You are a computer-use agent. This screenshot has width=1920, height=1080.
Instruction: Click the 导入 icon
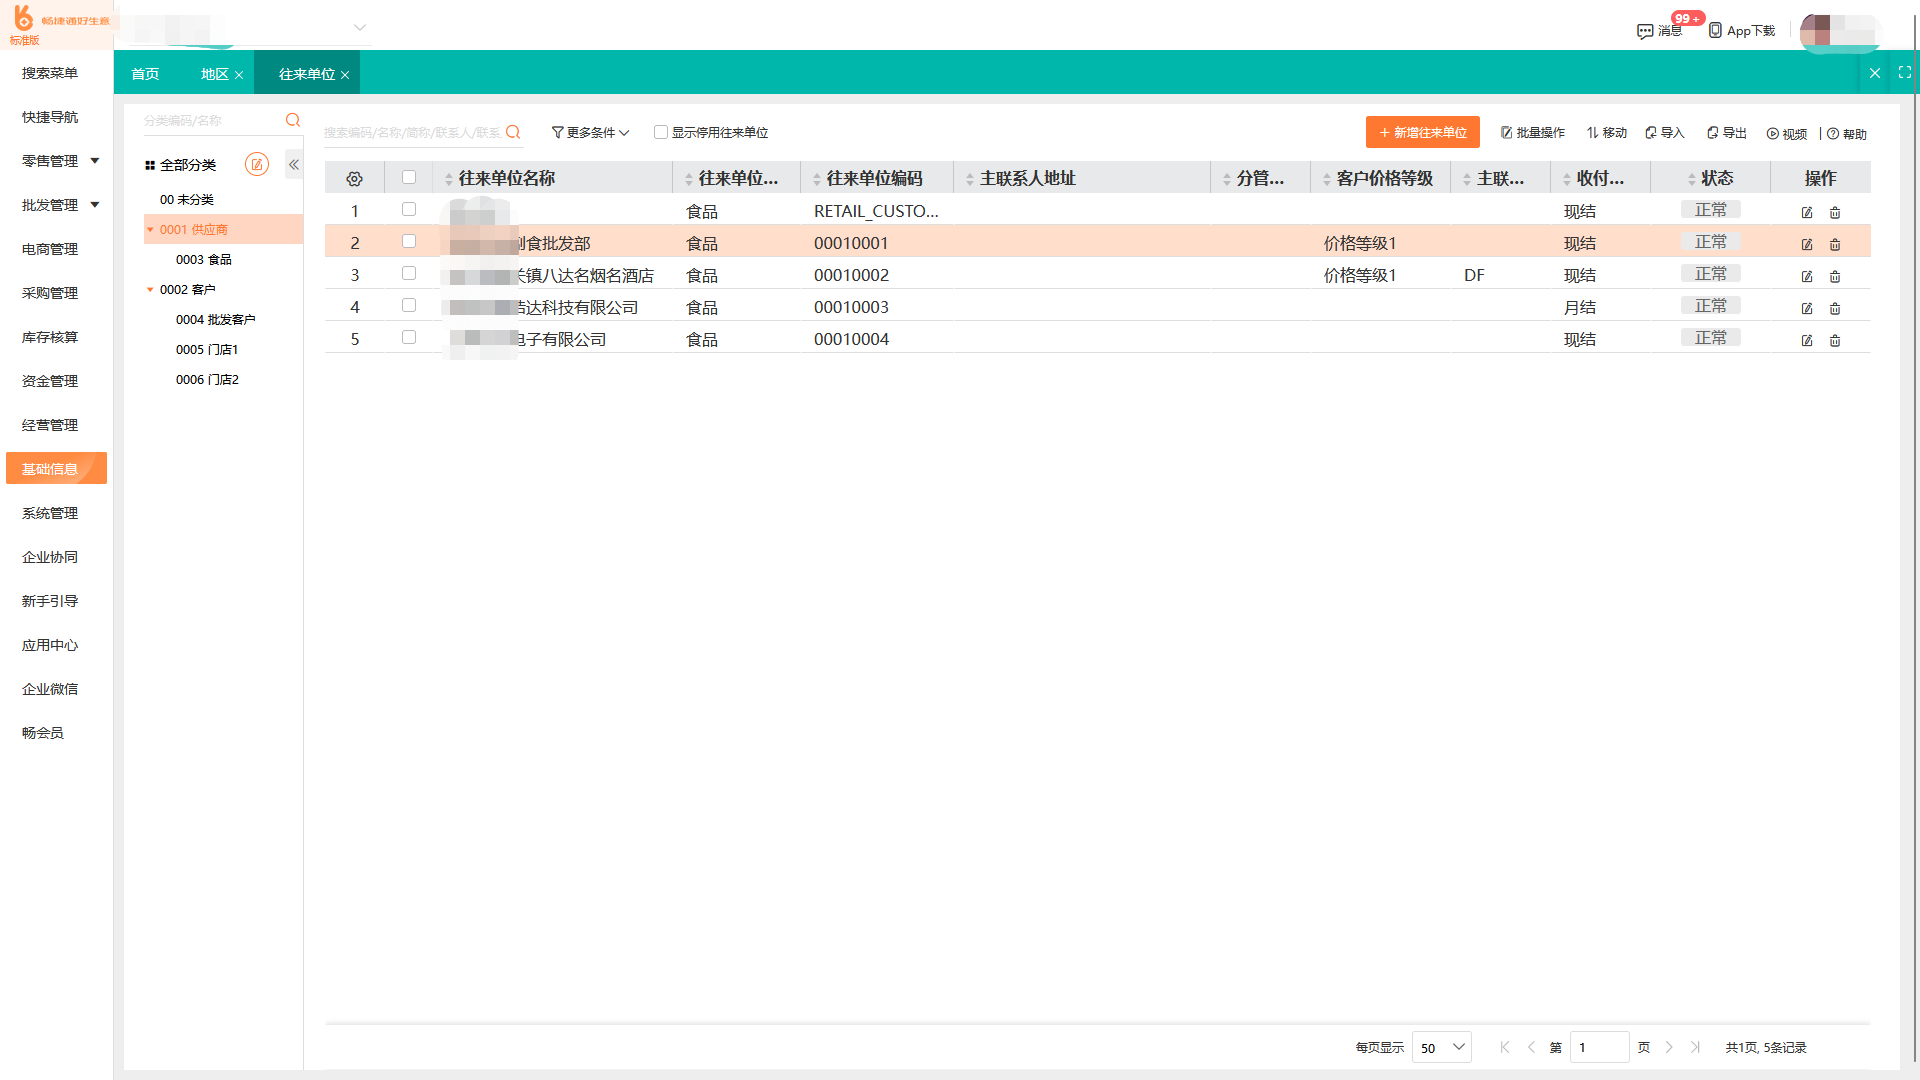[1668, 132]
